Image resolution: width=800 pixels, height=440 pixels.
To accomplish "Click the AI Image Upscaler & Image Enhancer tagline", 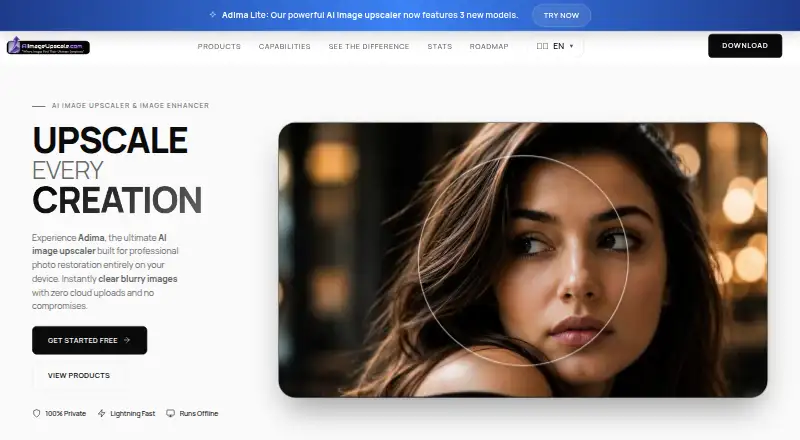I will coord(131,106).
